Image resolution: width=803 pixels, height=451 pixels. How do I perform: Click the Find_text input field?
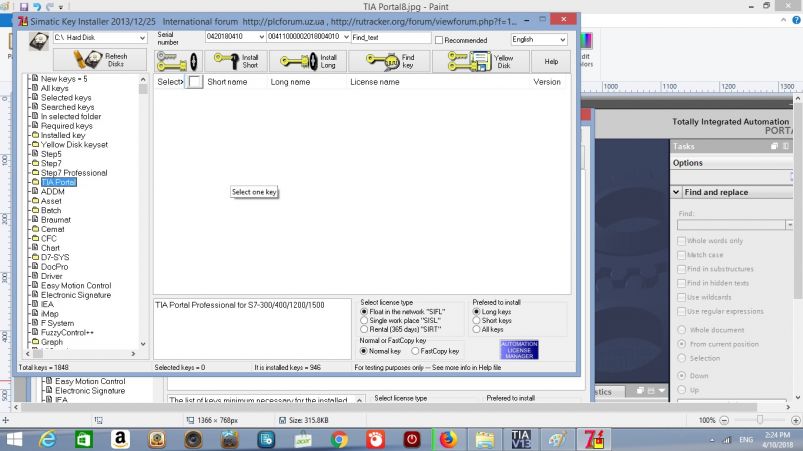tap(390, 38)
